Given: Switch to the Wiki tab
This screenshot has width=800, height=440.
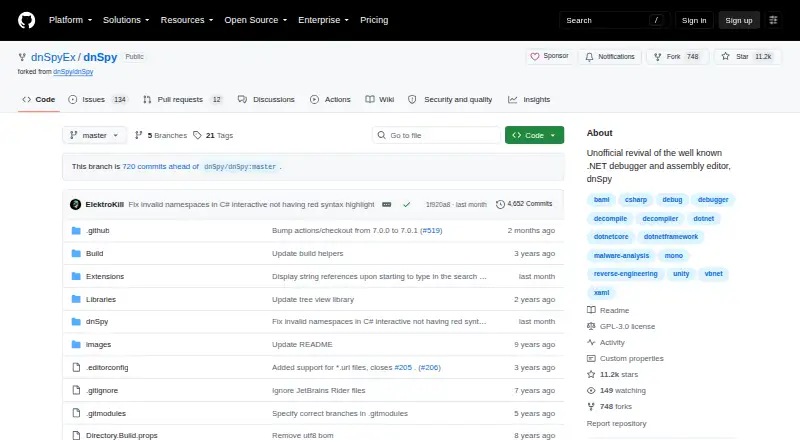Looking at the screenshot, I should point(380,100).
